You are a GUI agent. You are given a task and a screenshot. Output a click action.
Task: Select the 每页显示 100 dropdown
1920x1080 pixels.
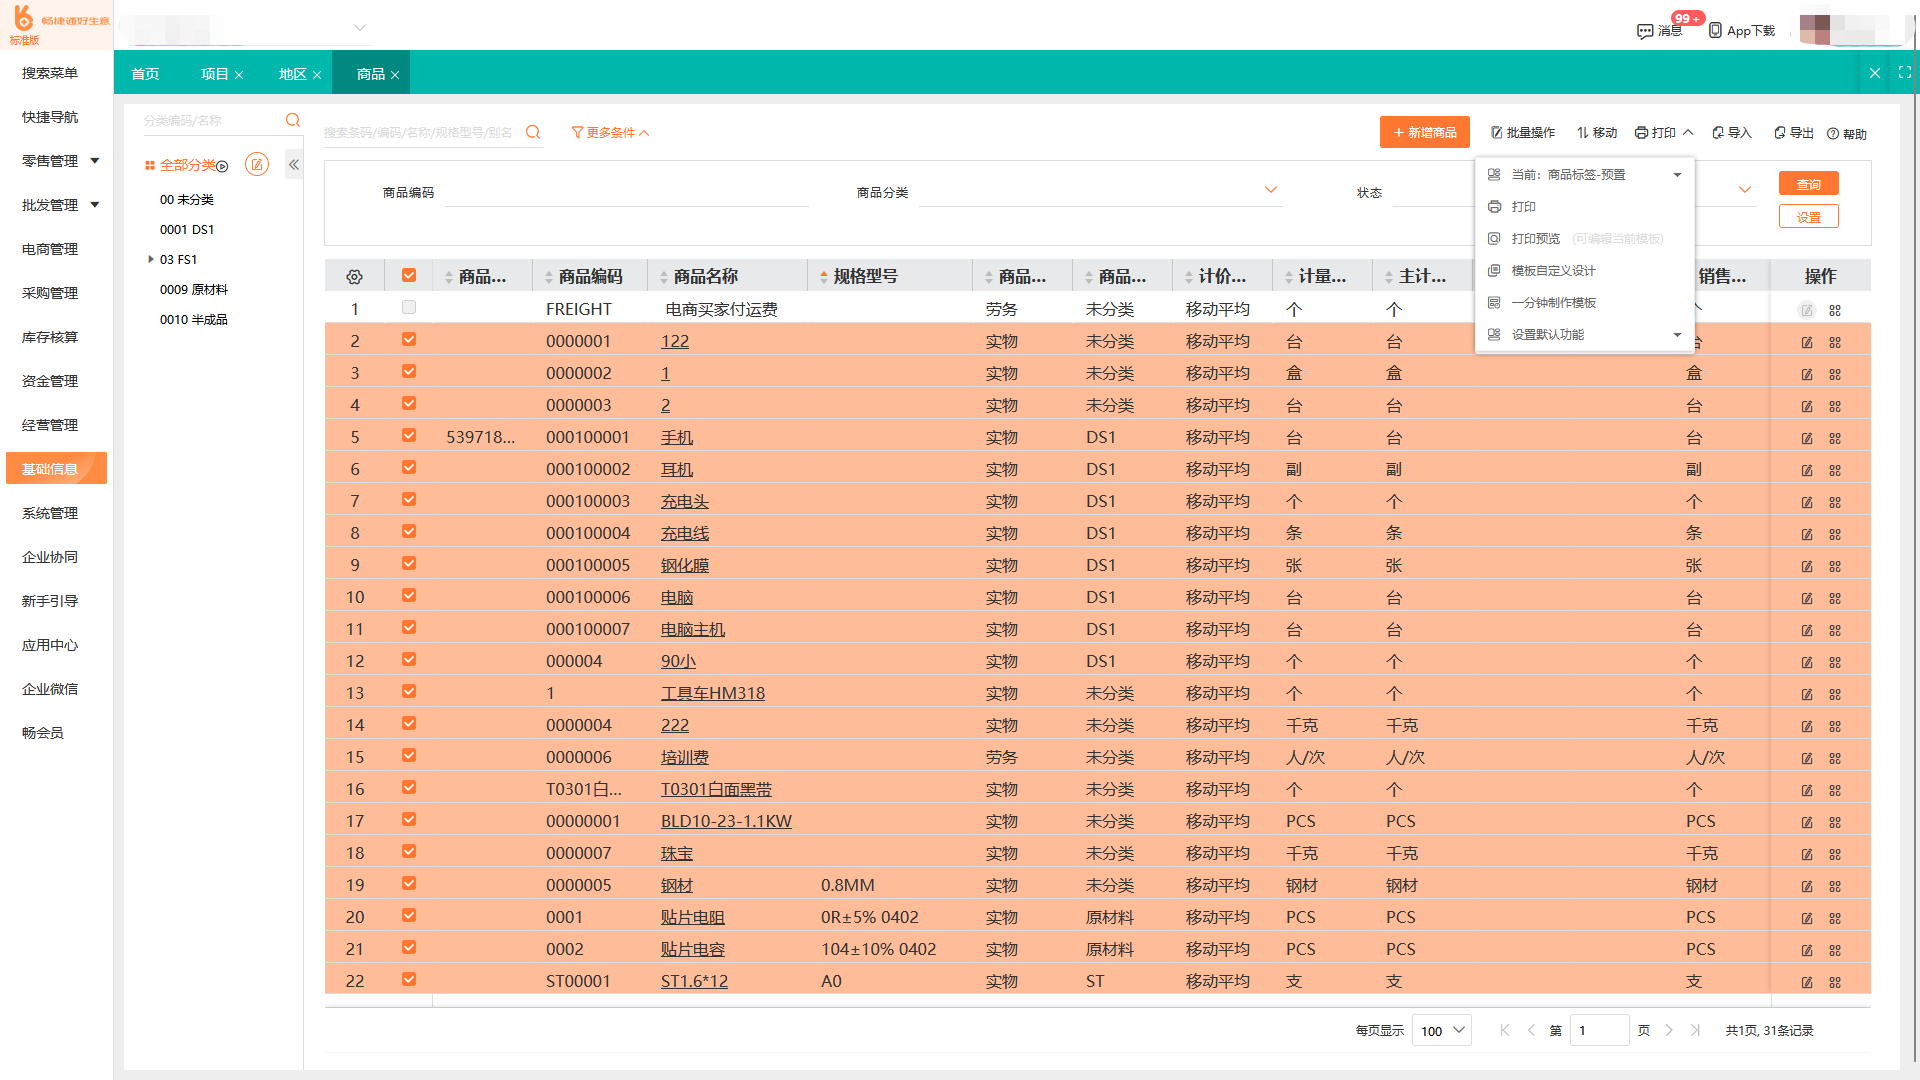1441,1030
